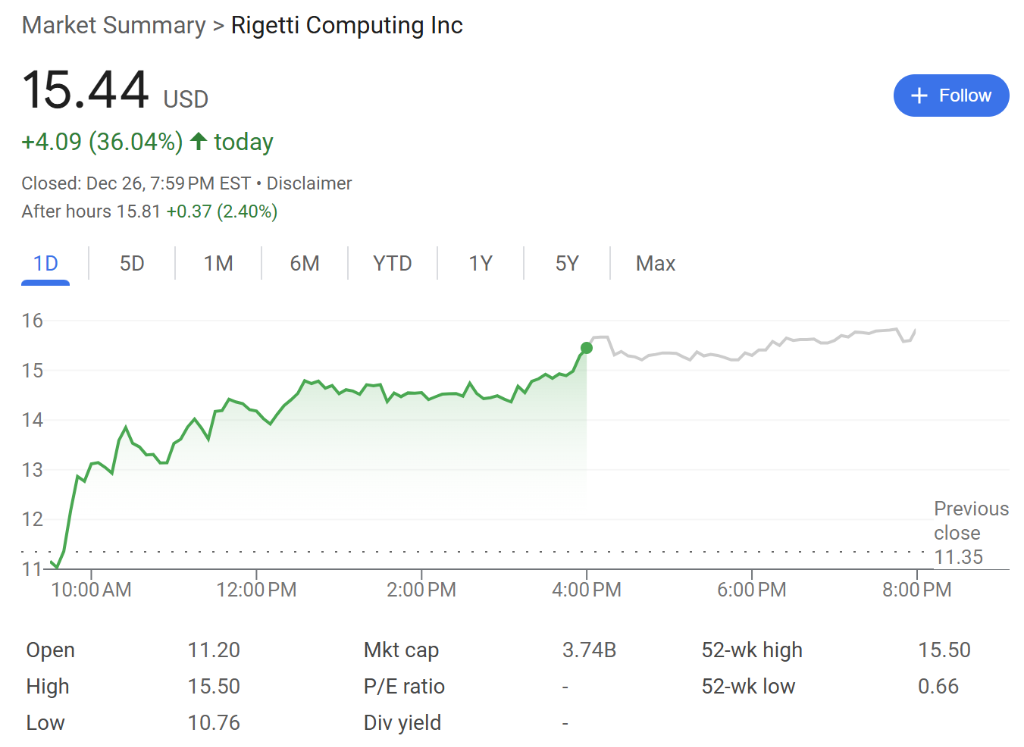Viewport: 1024px width, 747px height.
Task: Open the Market Summary breadcrumb link
Action: [x=113, y=26]
